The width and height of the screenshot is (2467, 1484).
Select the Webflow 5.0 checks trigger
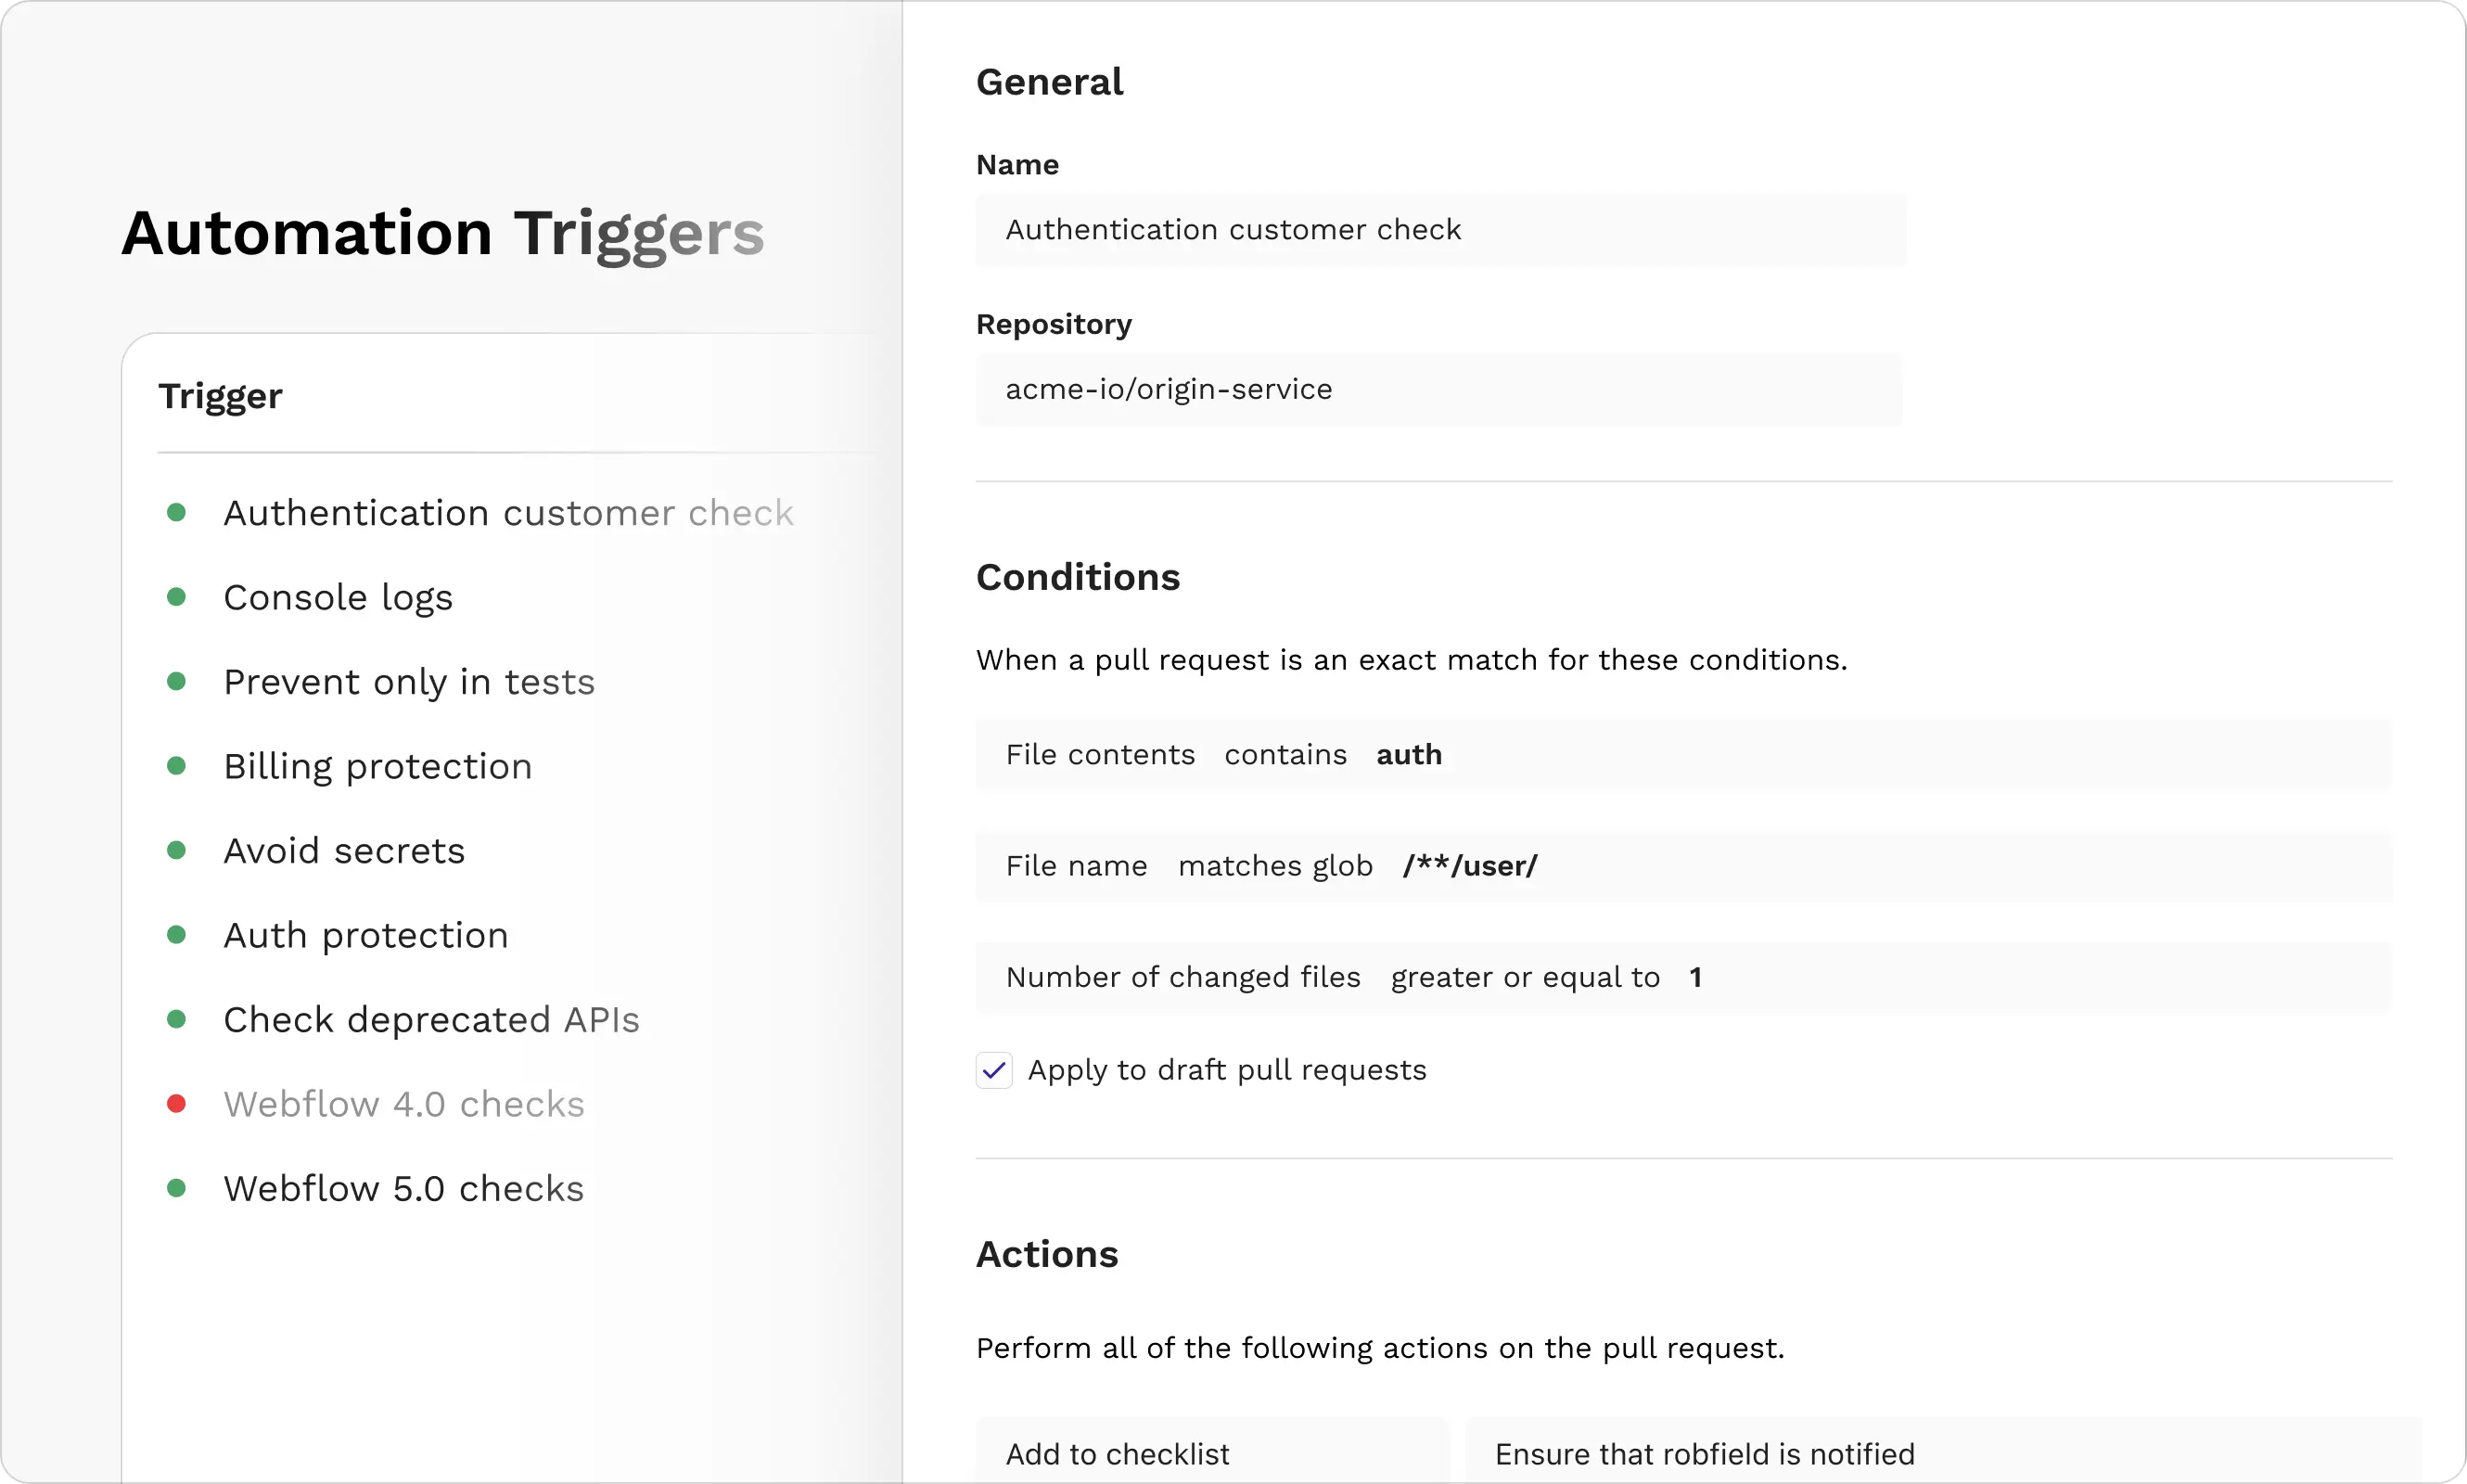point(403,1187)
